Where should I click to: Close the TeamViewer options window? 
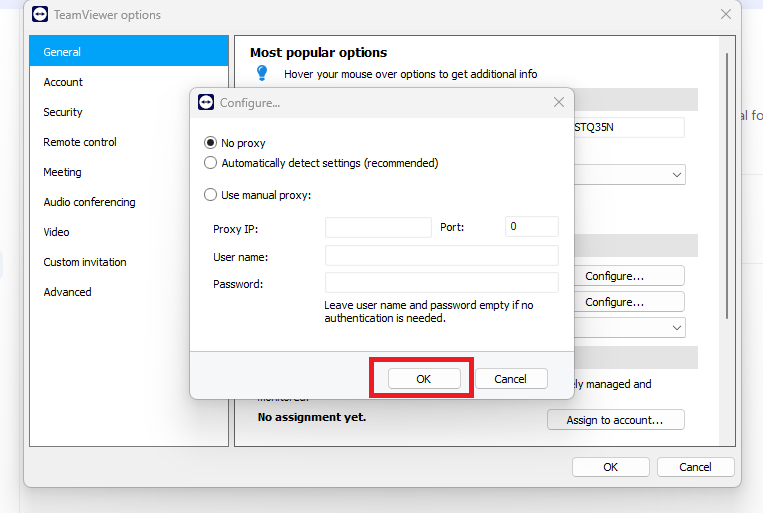pyautogui.click(x=726, y=14)
